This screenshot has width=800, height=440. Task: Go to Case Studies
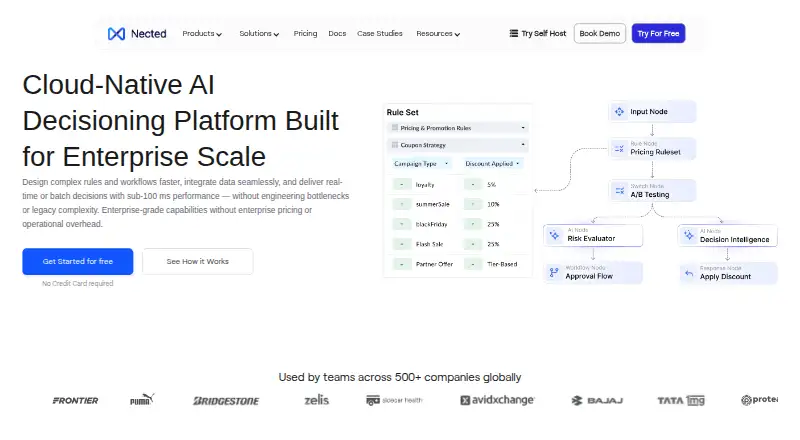coord(380,34)
